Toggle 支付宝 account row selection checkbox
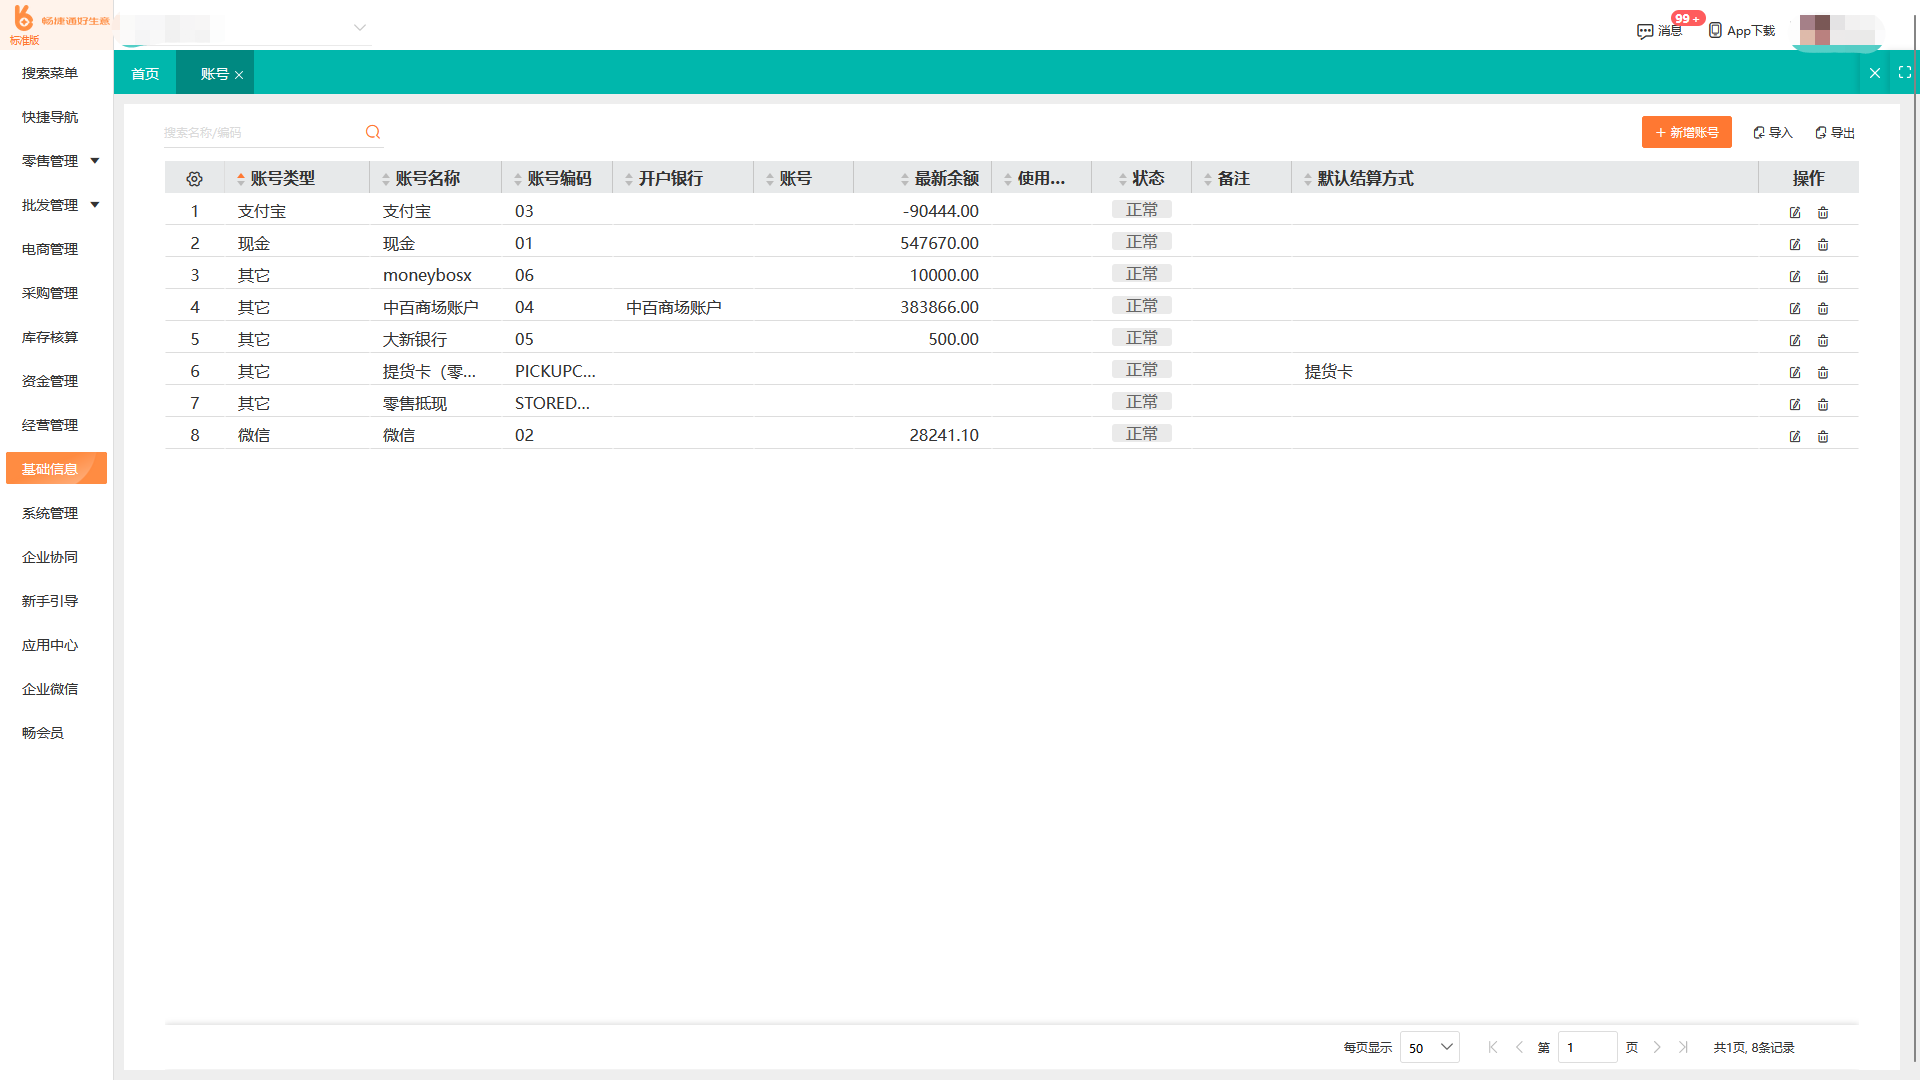The width and height of the screenshot is (1920, 1080). tap(195, 210)
